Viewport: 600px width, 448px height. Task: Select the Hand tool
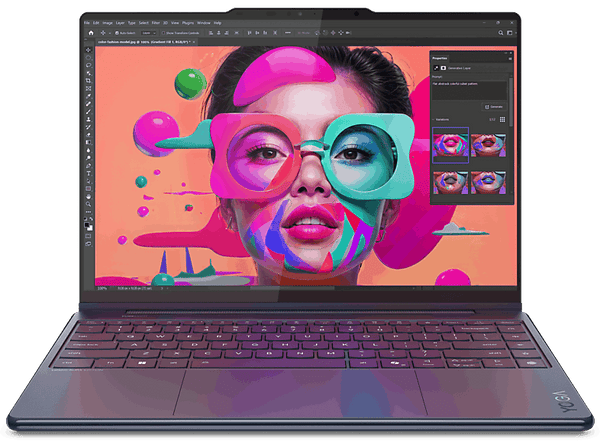click(x=88, y=198)
